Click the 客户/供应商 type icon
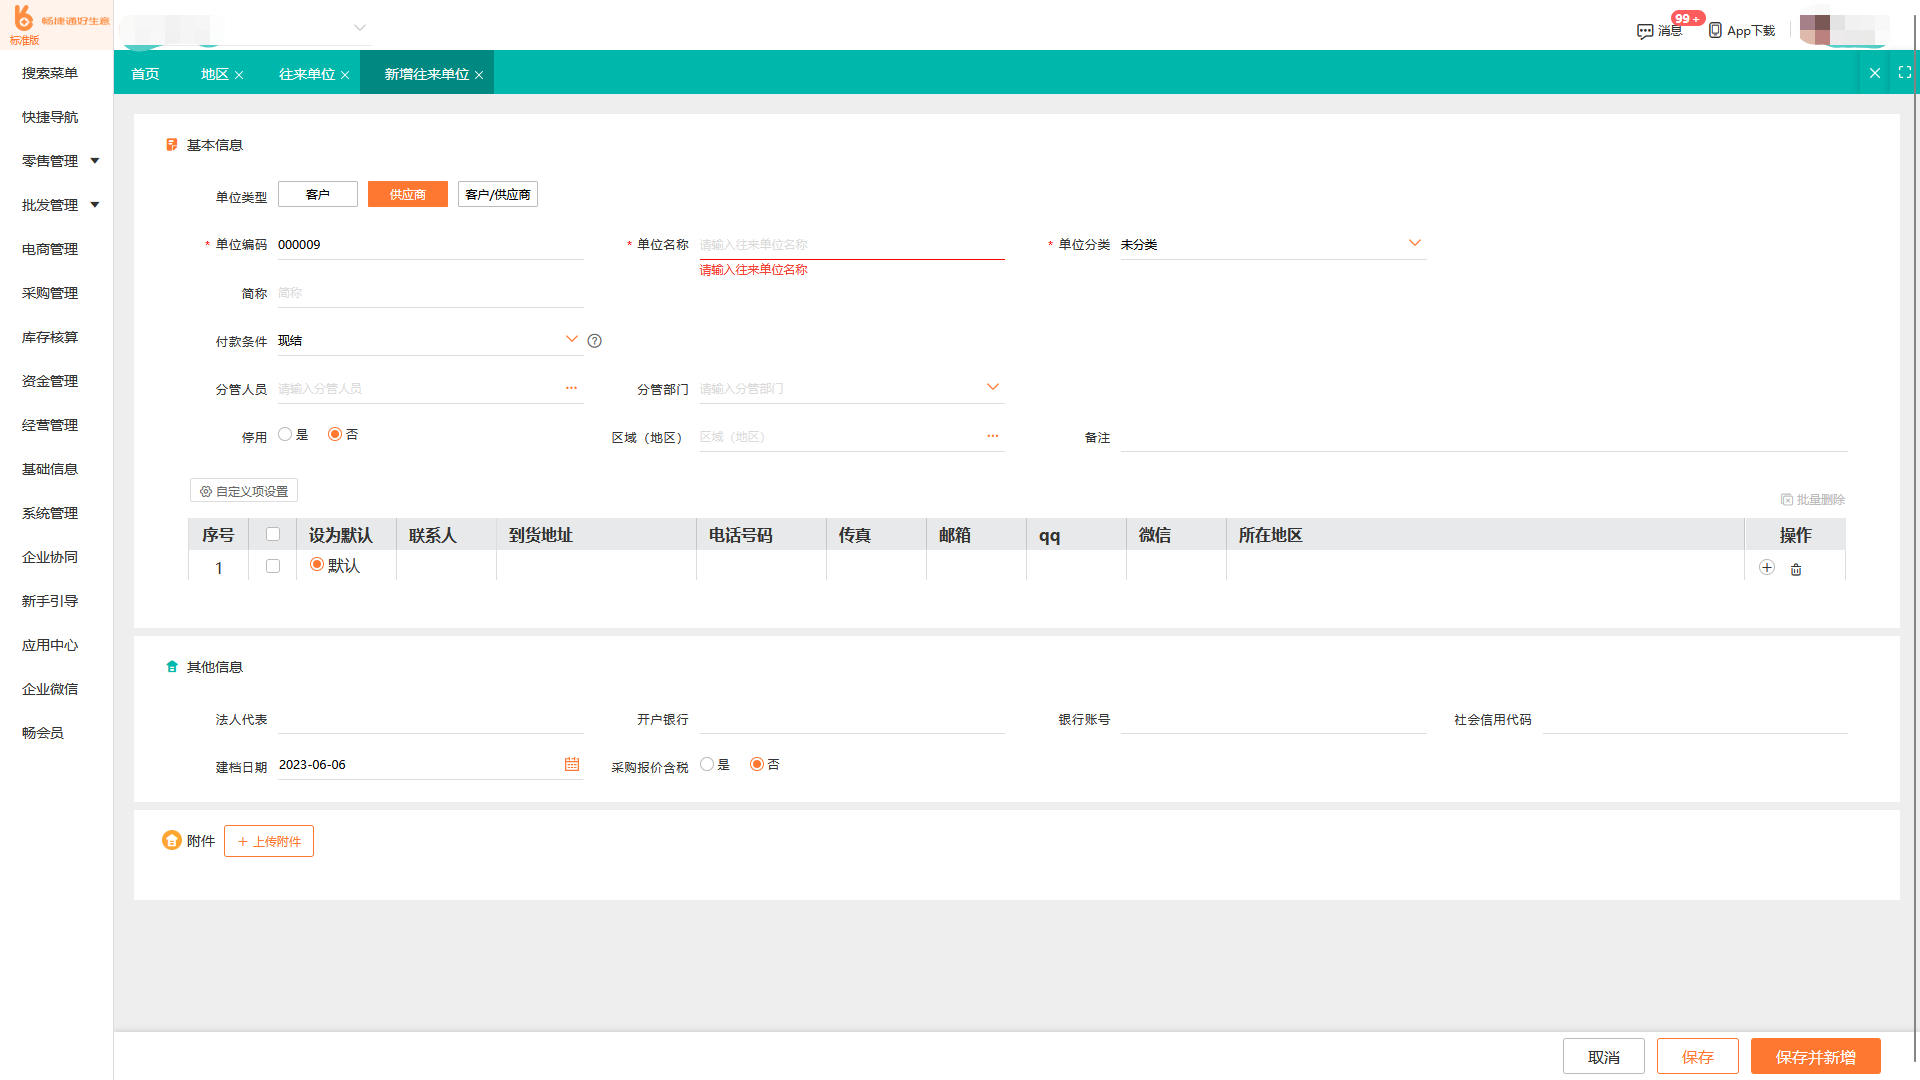This screenshot has width=1920, height=1080. tap(498, 194)
